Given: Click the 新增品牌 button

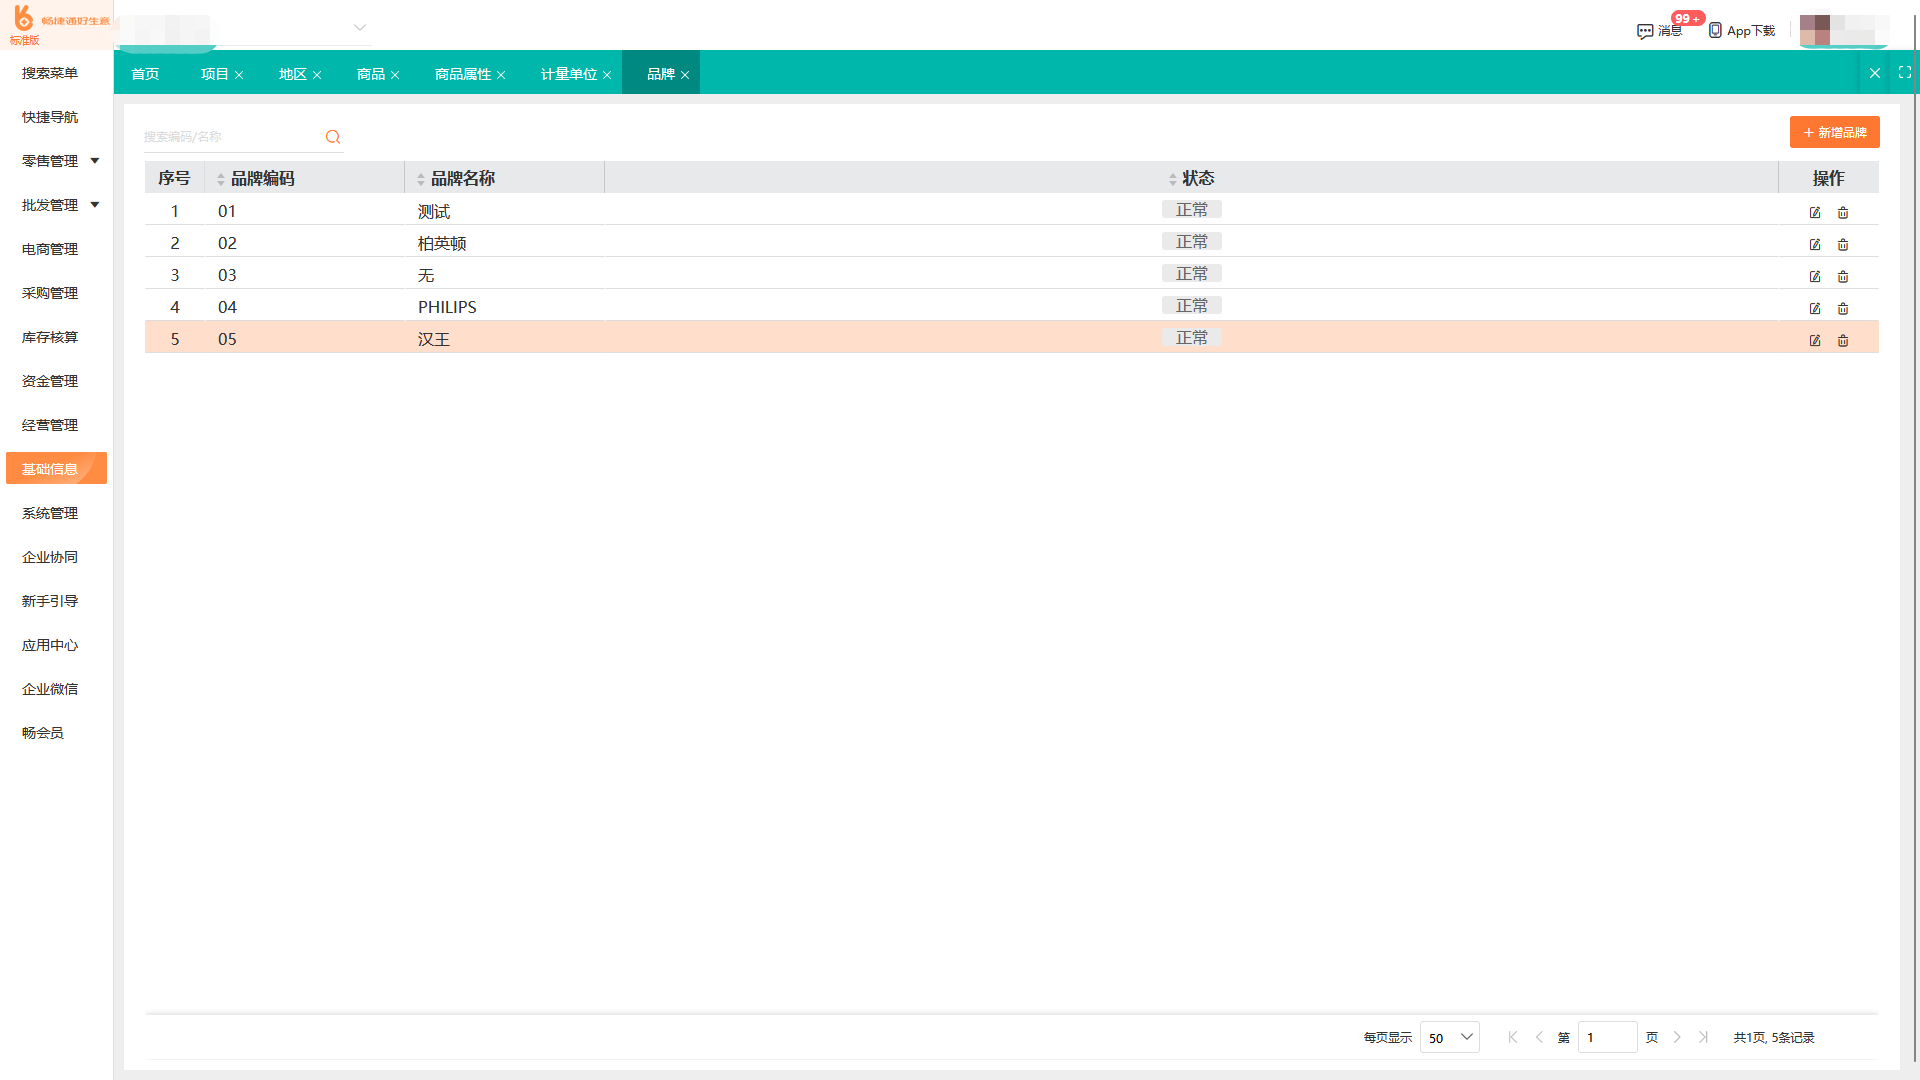Looking at the screenshot, I should 1834,132.
